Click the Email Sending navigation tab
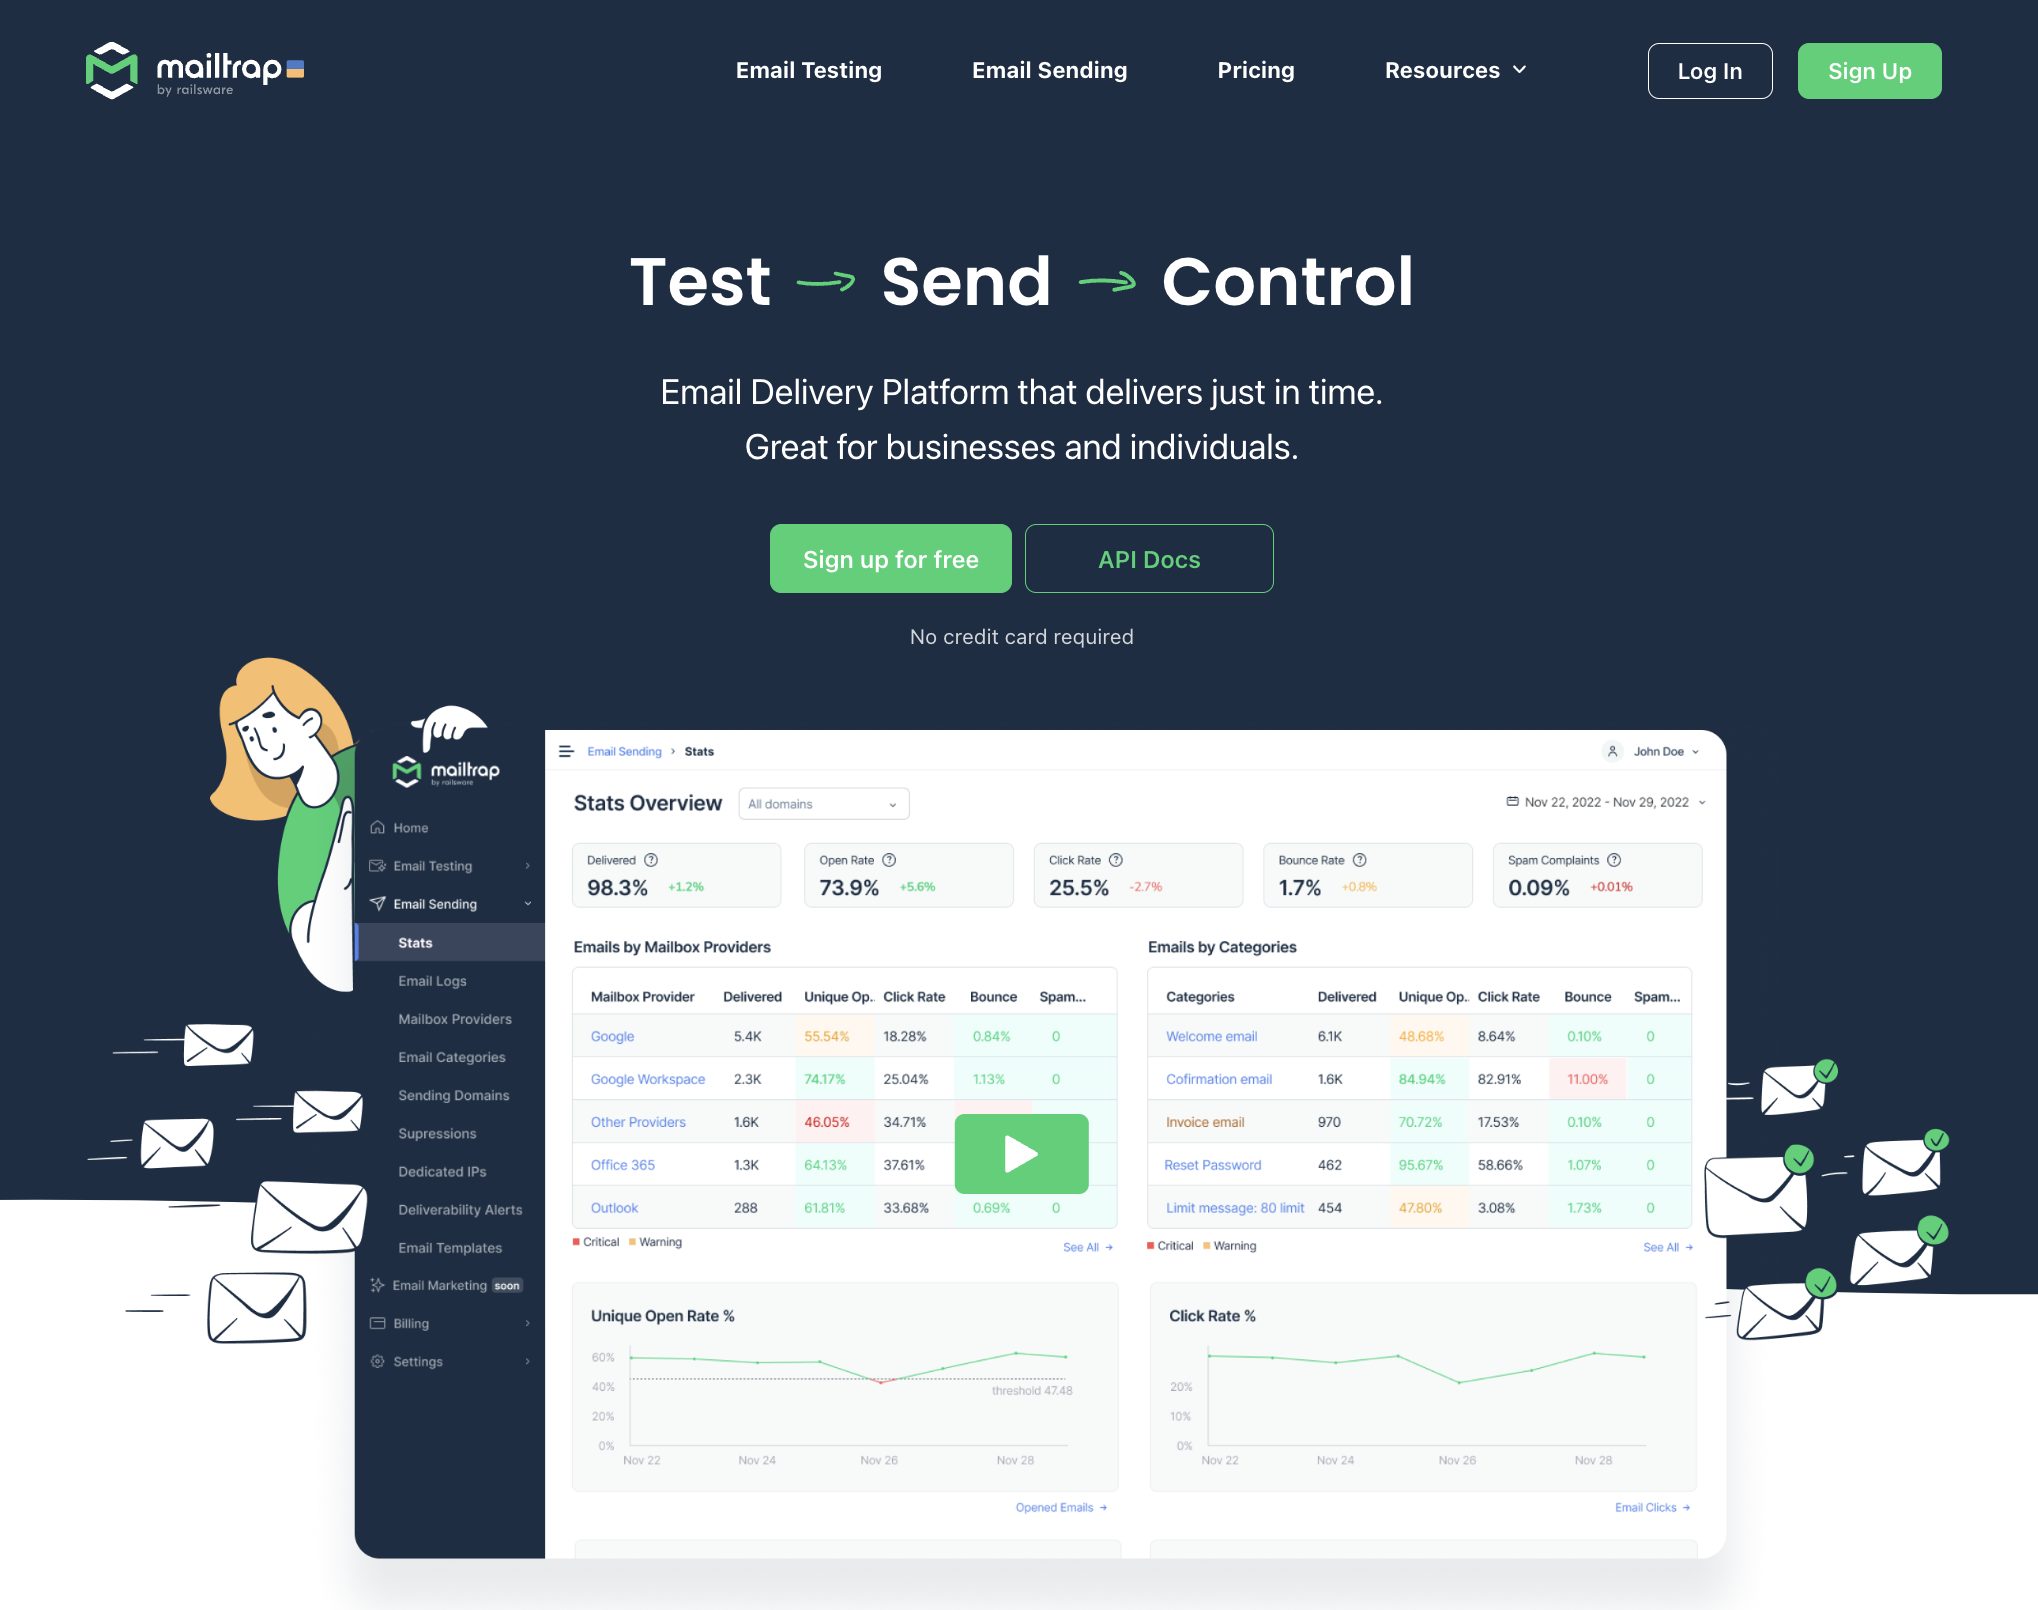The height and width of the screenshot is (1610, 2038). coord(1049,69)
